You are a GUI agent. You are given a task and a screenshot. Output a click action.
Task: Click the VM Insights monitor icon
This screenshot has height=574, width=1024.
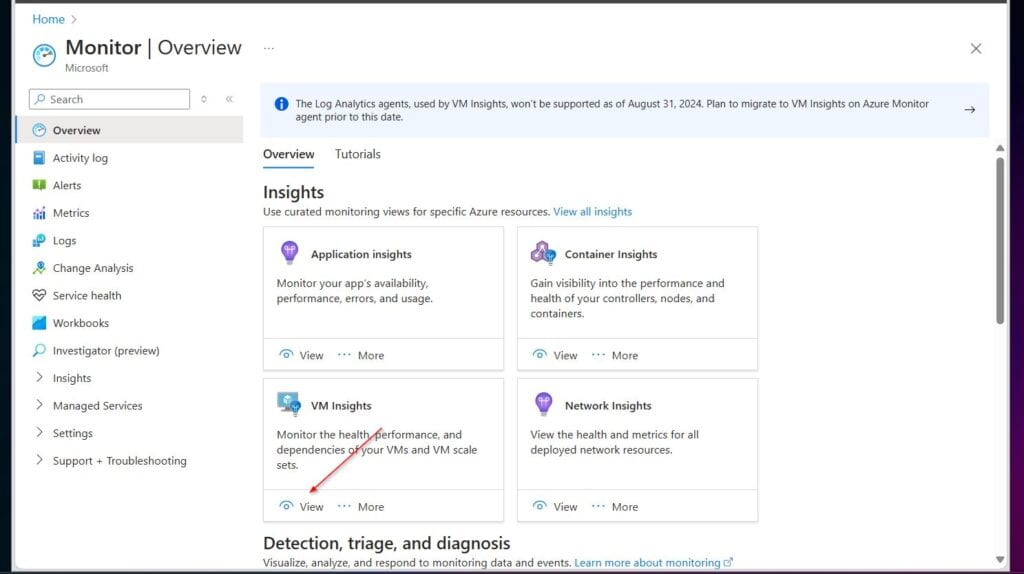pyautogui.click(x=289, y=404)
